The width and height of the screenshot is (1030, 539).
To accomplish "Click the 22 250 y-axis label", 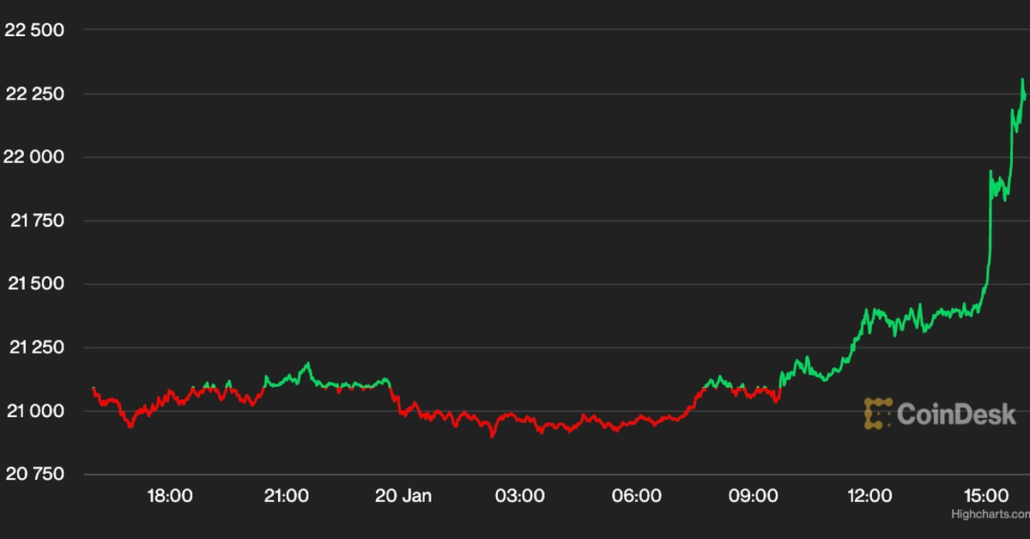I will (x=35, y=94).
